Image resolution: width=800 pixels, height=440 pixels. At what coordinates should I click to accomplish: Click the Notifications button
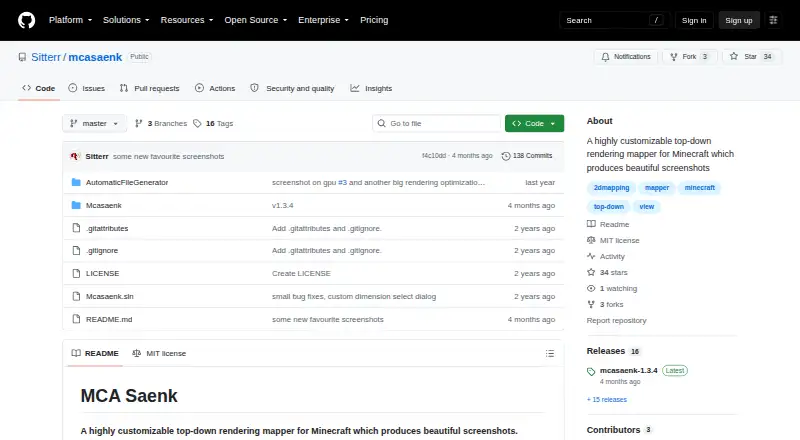point(626,57)
